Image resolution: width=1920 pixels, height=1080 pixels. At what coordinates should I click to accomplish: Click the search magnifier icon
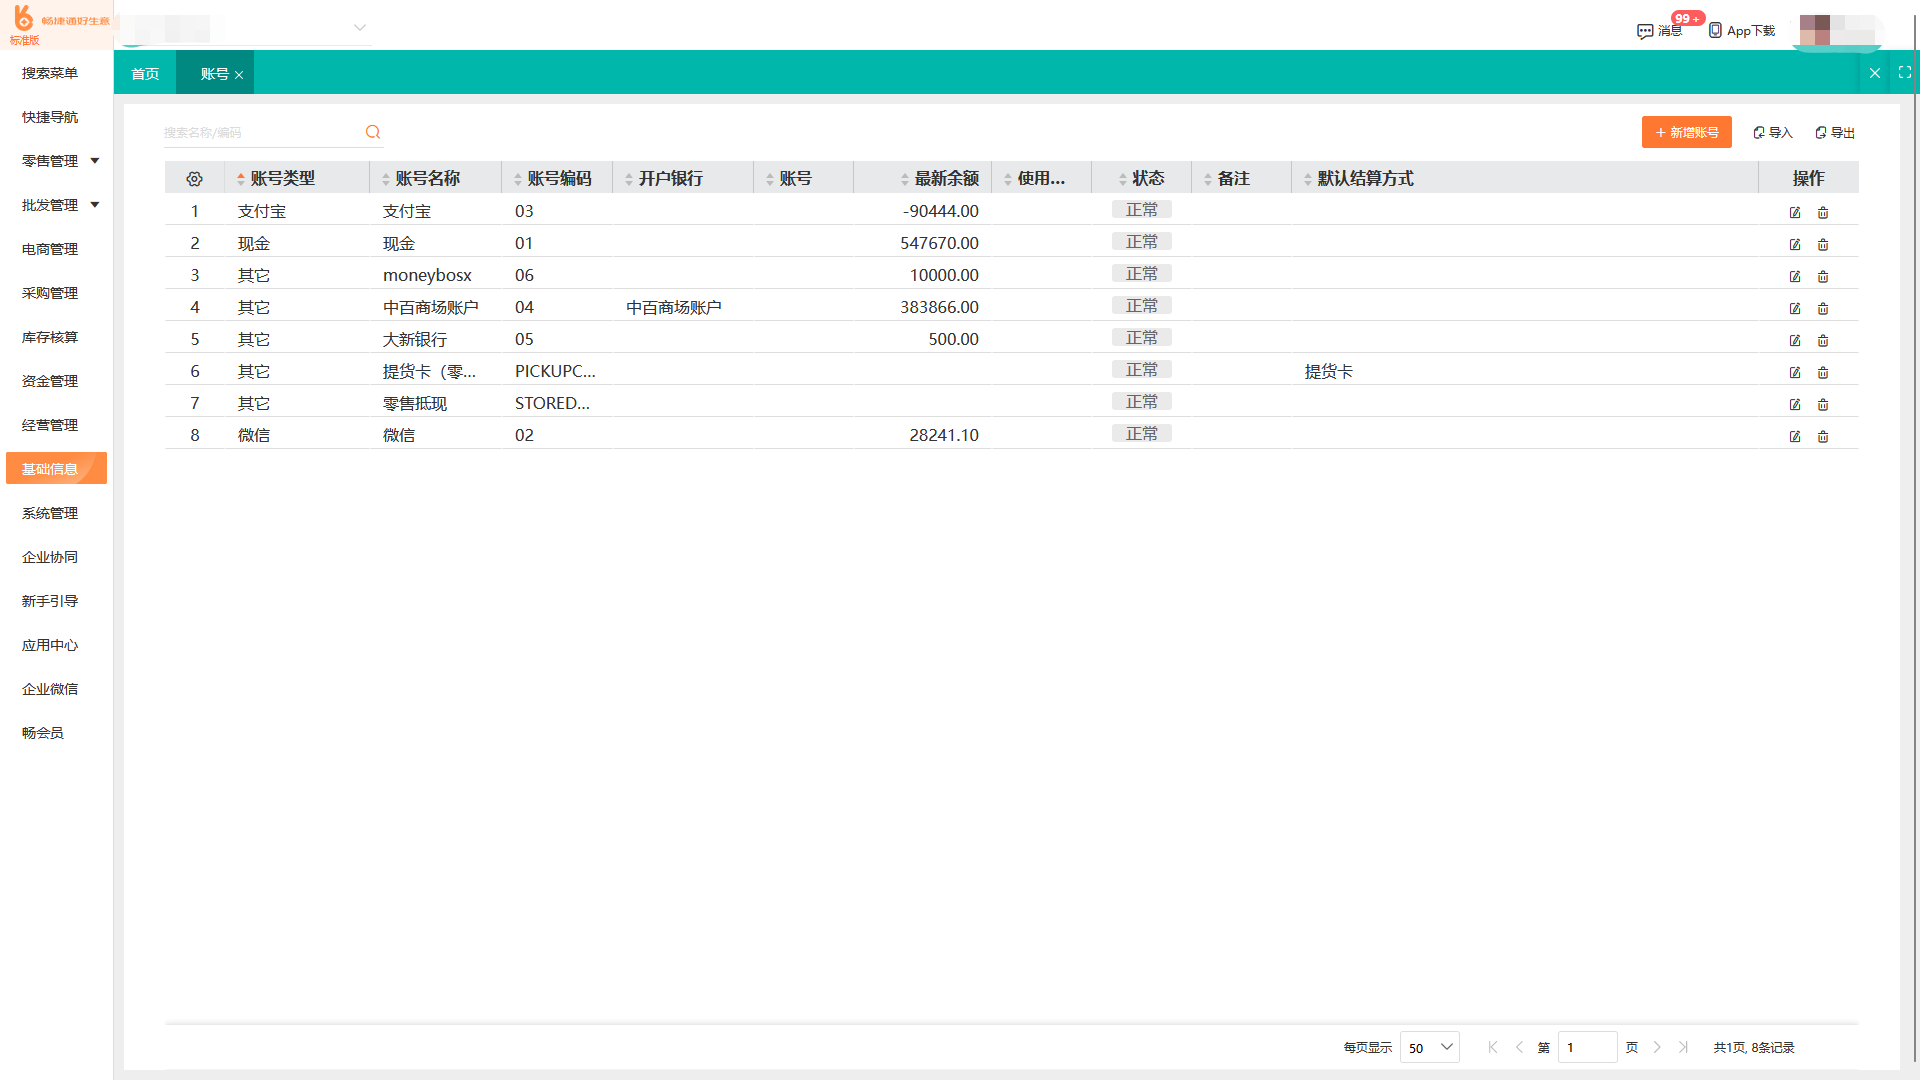(373, 132)
